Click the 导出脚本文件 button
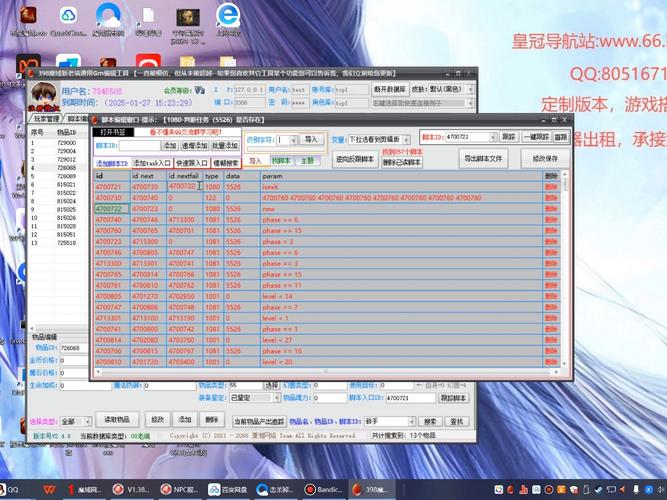This screenshot has width=667, height=500. click(483, 158)
